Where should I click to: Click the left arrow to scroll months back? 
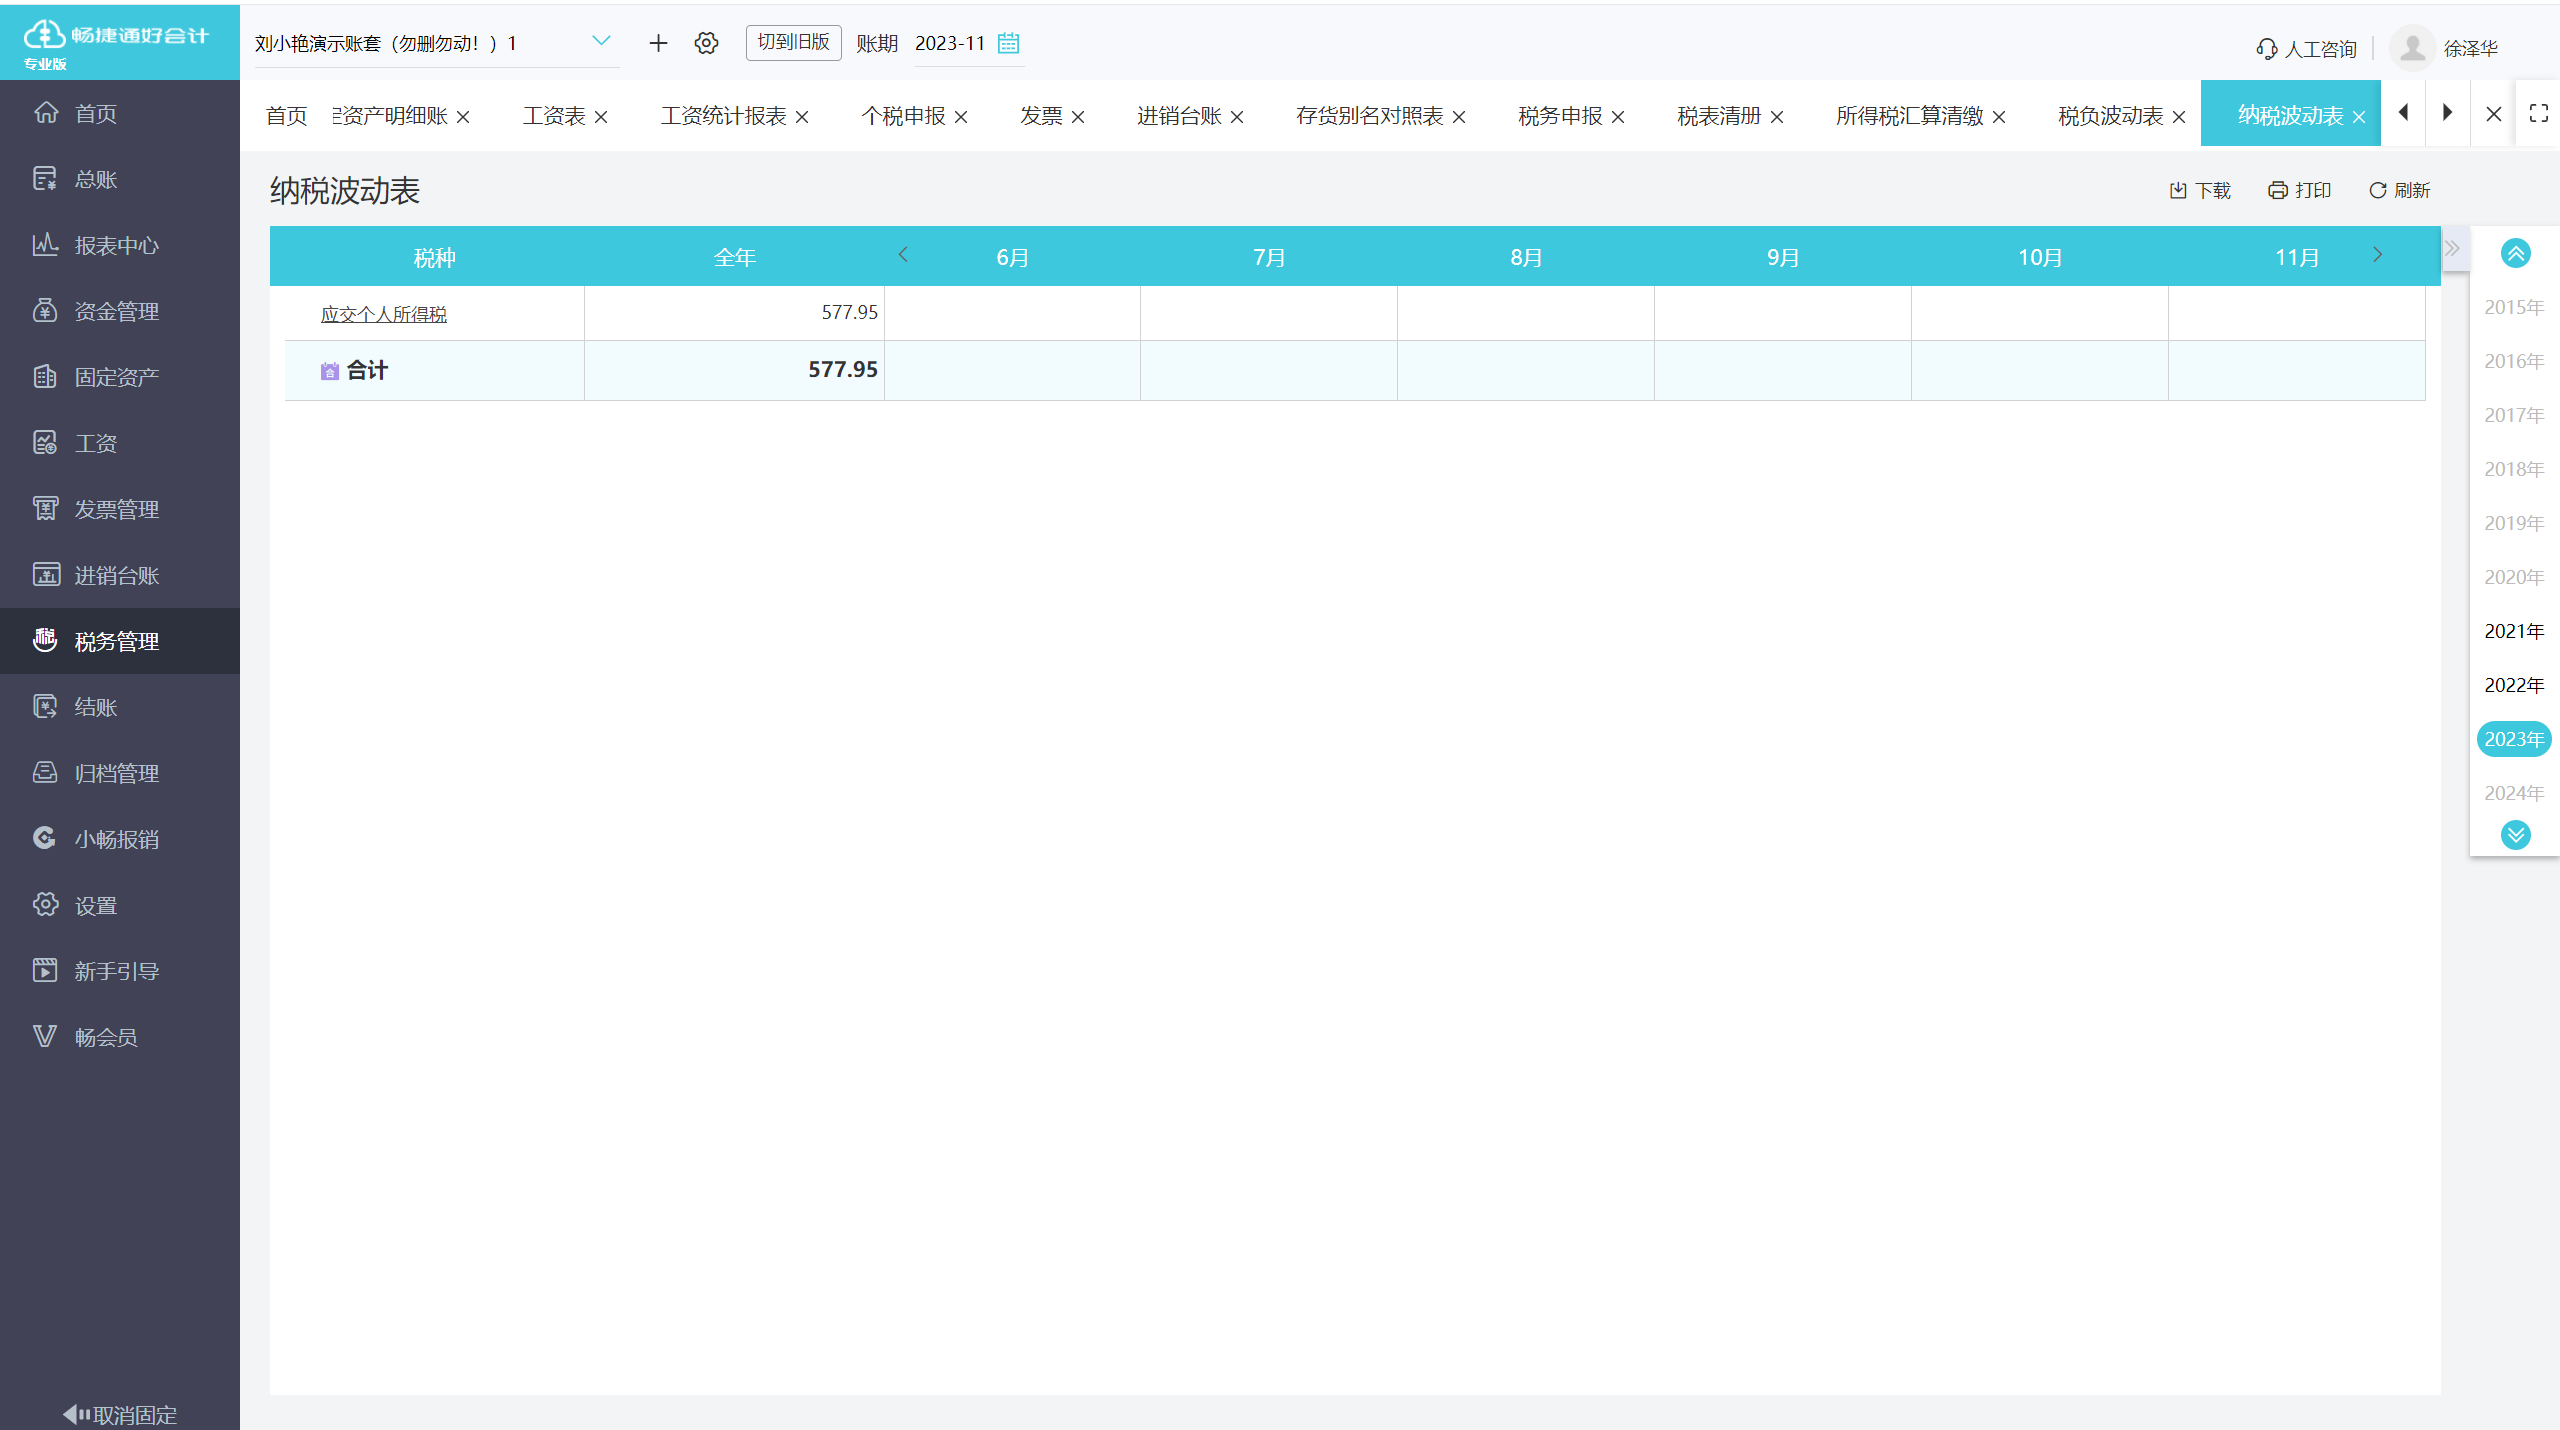902,255
